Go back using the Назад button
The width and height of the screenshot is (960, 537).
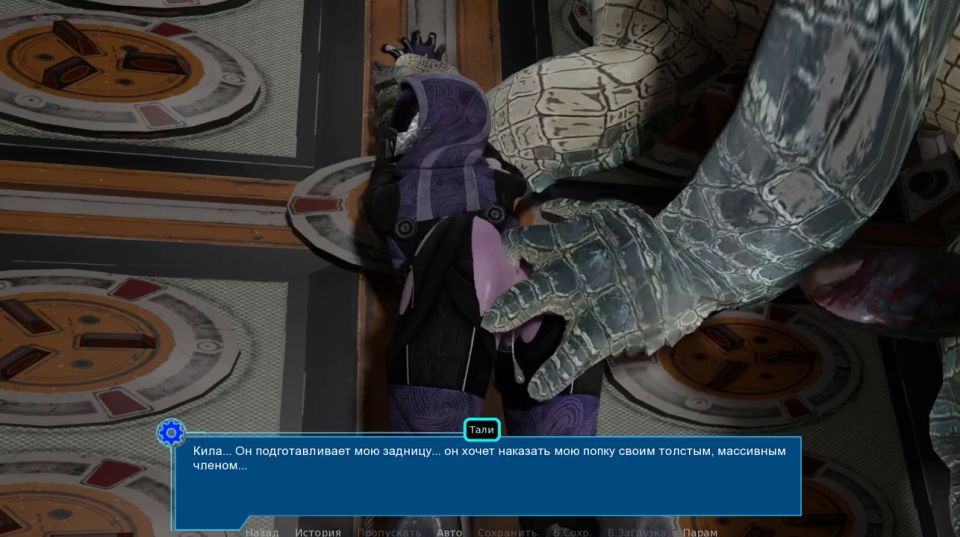pos(262,532)
